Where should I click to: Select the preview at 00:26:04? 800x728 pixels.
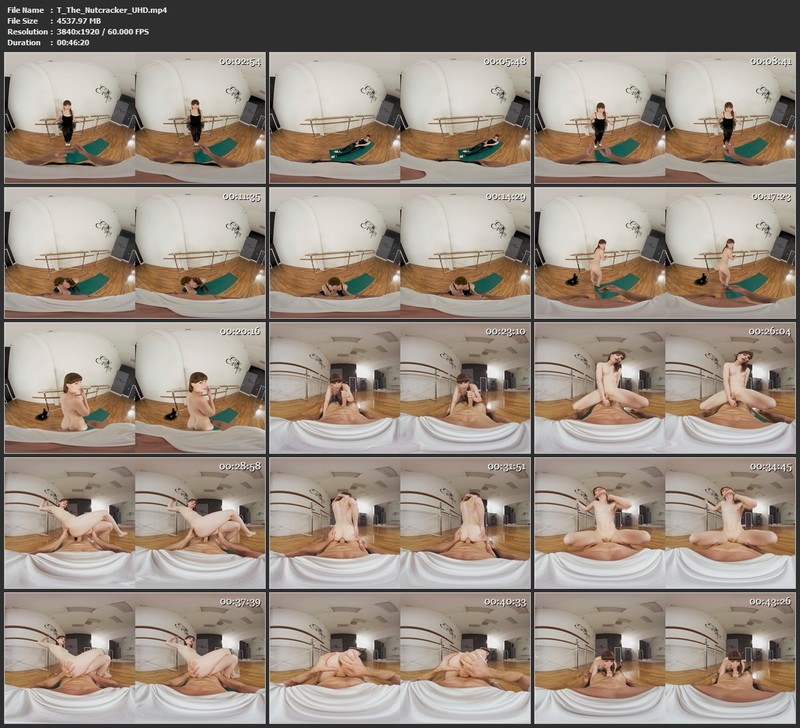coord(664,388)
